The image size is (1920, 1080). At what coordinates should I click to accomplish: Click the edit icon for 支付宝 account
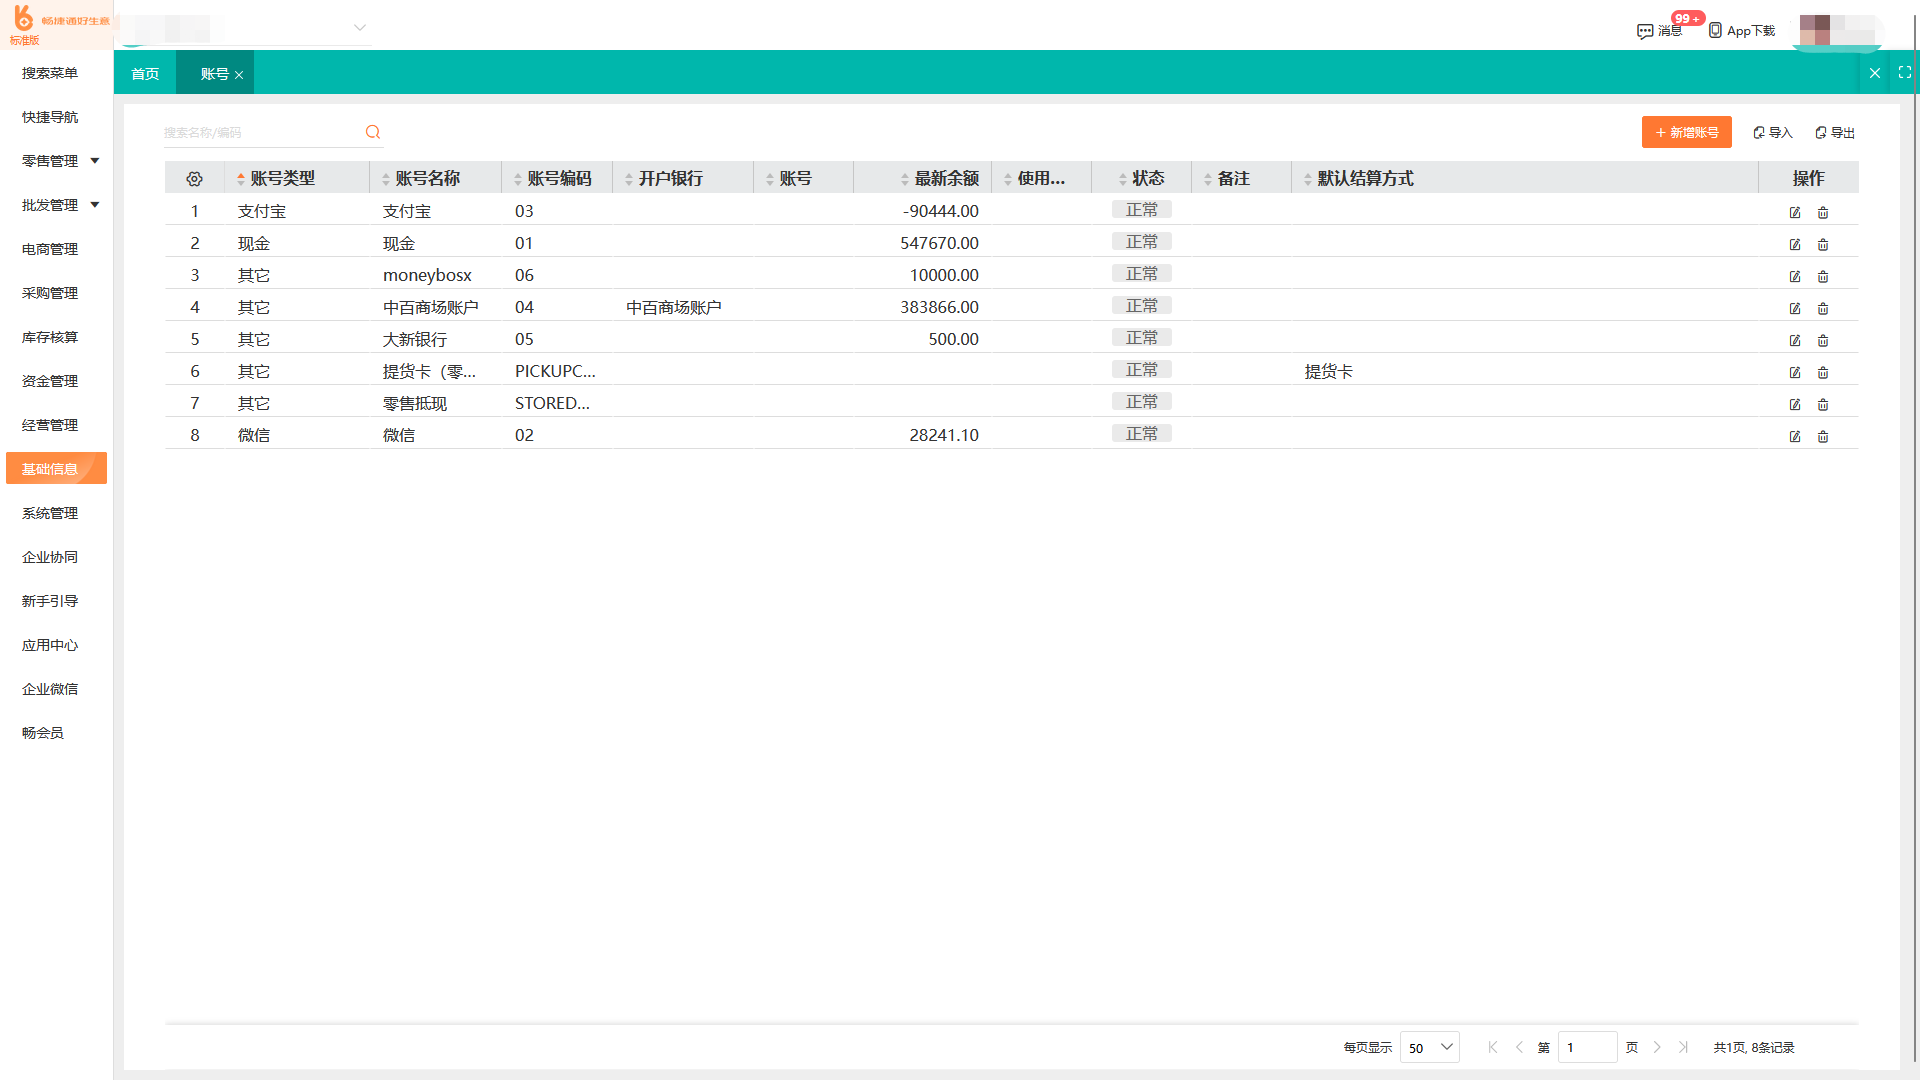click(x=1795, y=211)
